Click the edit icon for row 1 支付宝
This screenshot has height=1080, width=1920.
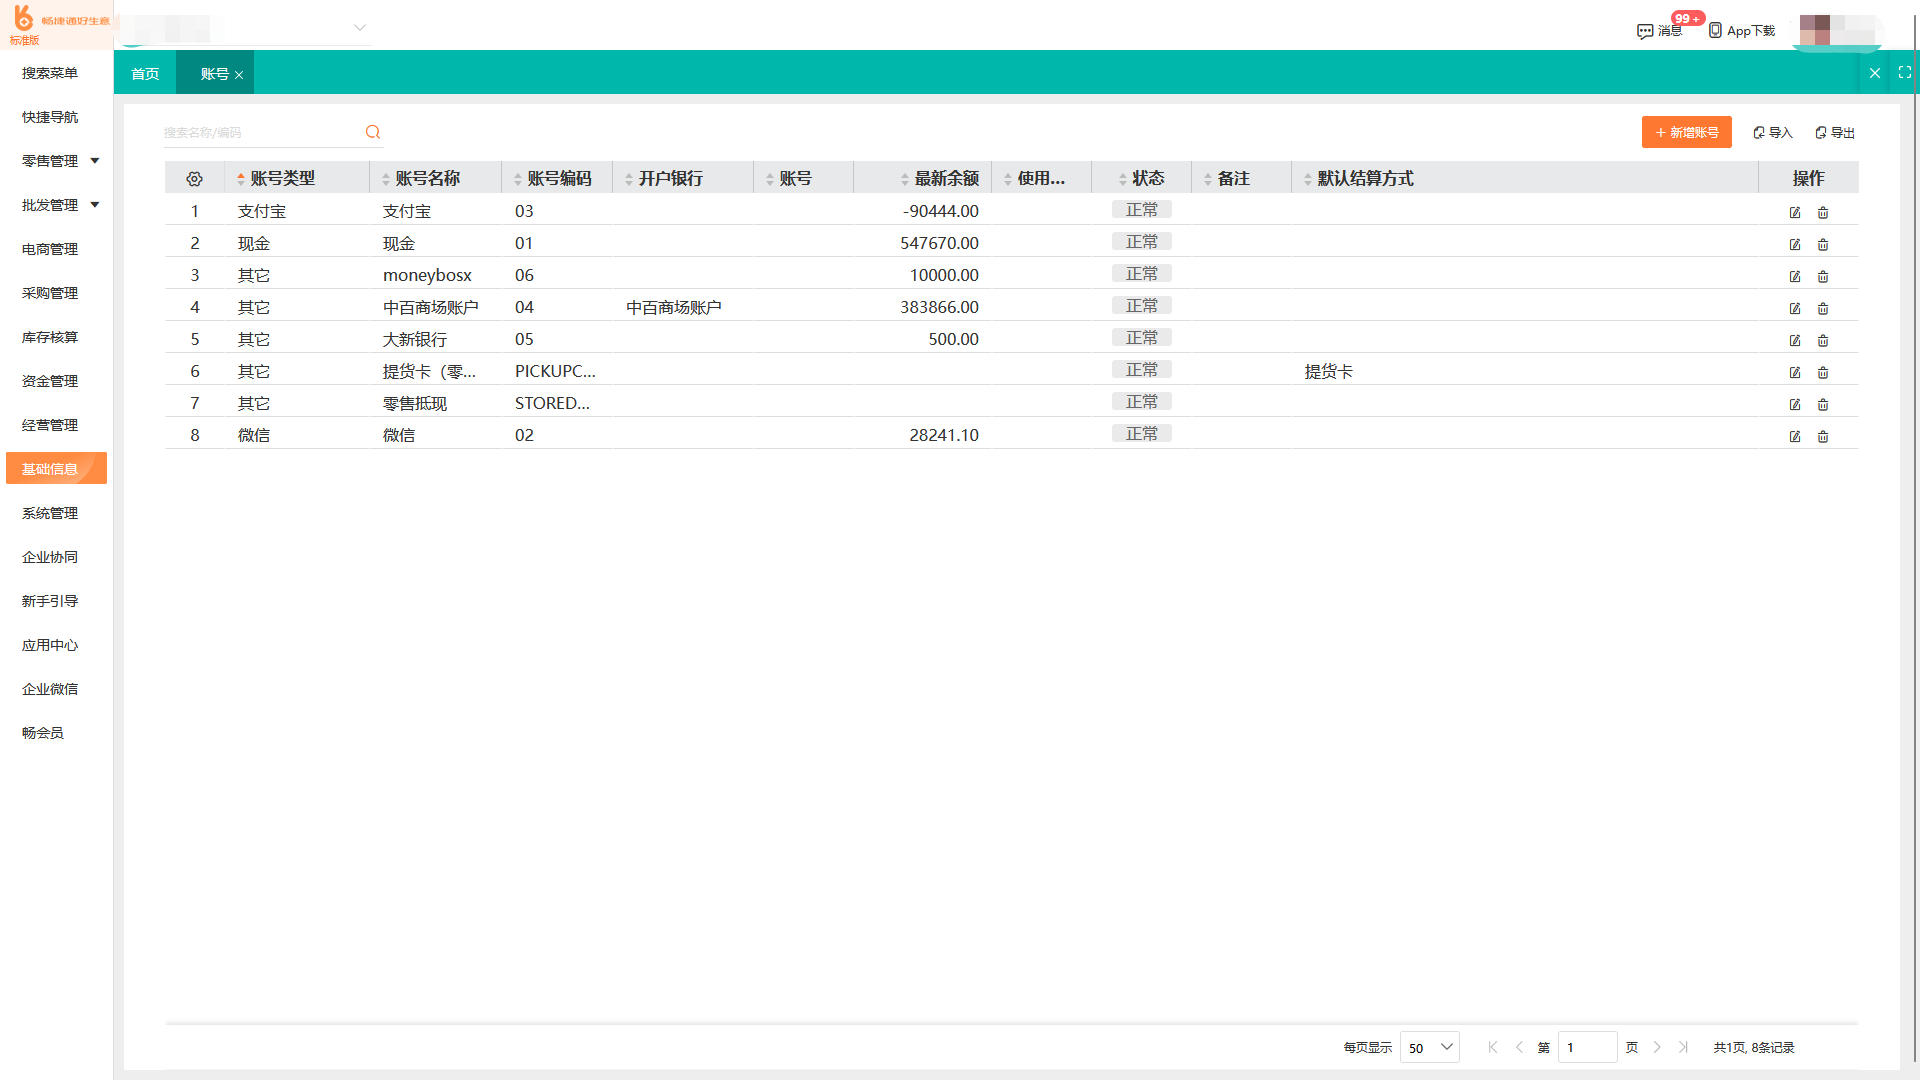pos(1795,212)
